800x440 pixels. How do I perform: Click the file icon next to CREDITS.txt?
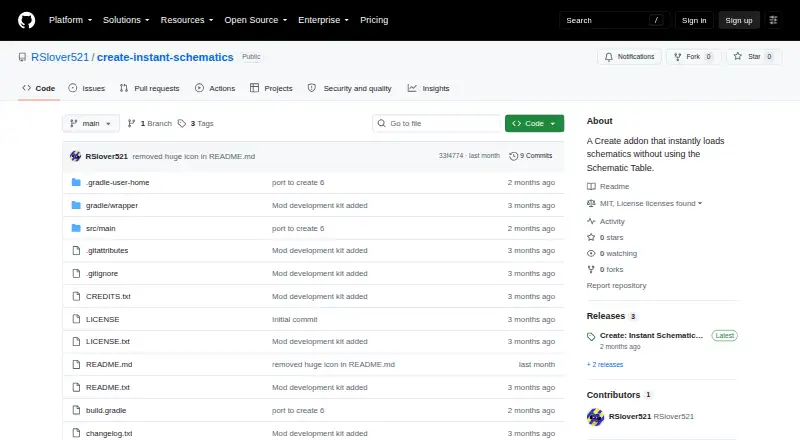click(77, 297)
